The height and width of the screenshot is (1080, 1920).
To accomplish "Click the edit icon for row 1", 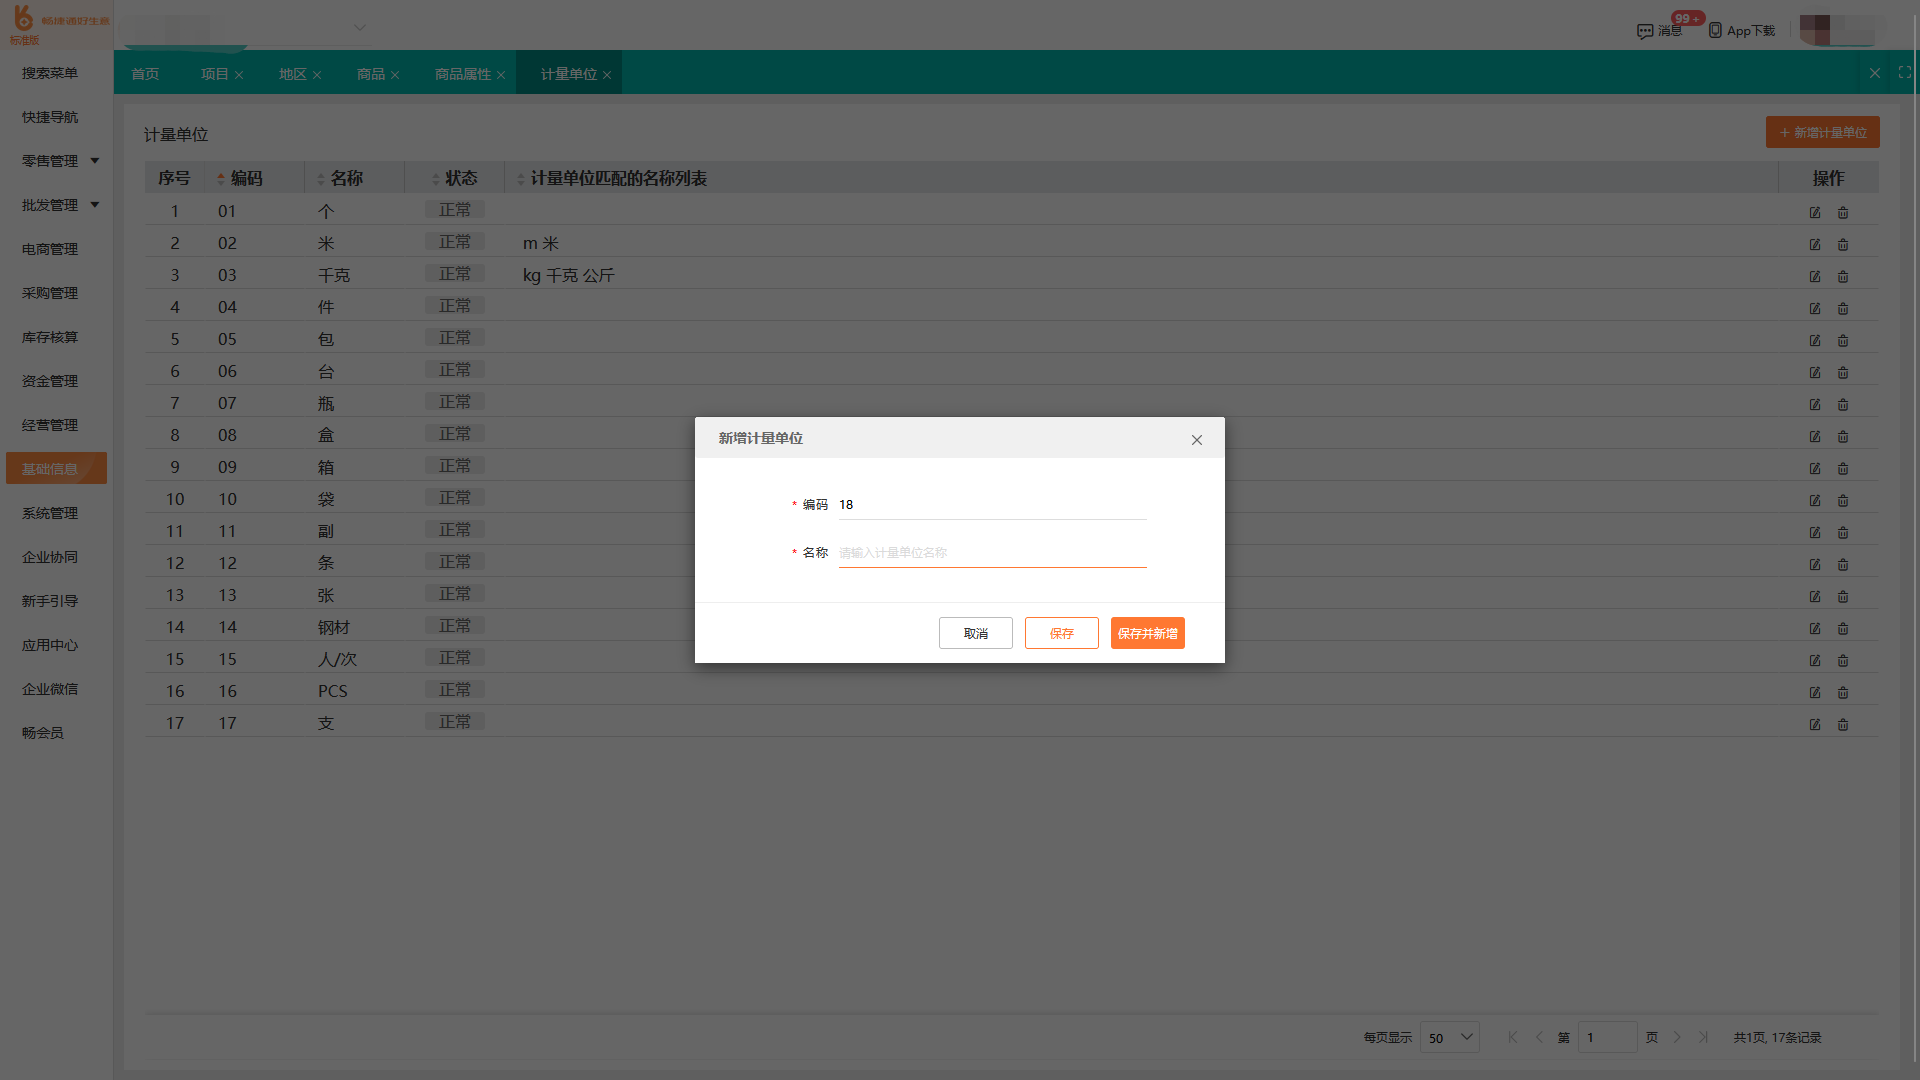I will click(1815, 211).
